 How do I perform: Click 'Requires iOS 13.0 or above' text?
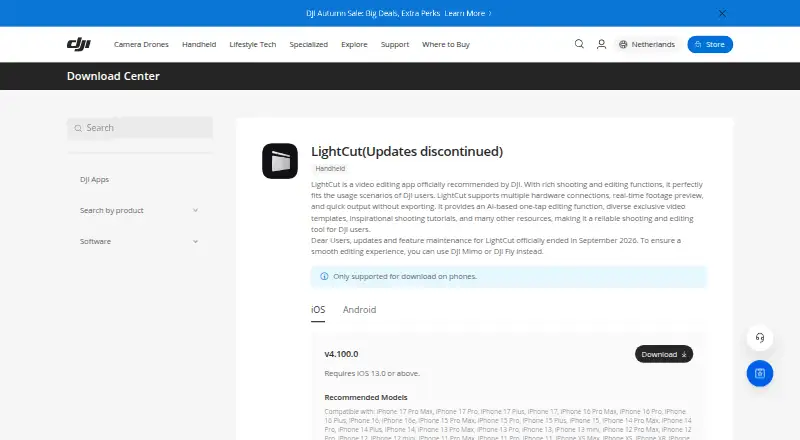372,374
